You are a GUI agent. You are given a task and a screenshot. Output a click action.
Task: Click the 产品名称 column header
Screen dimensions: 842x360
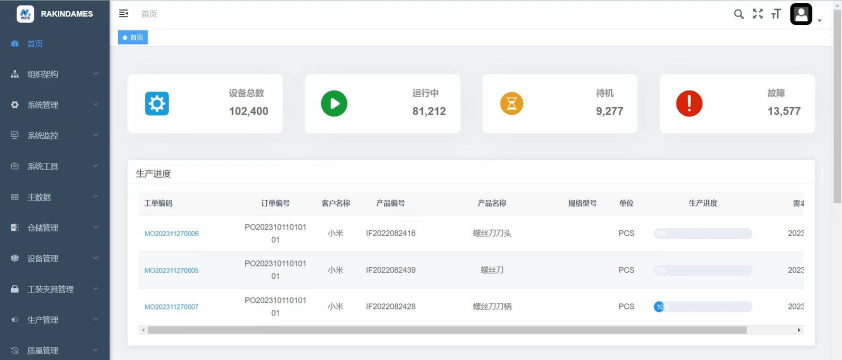point(492,203)
